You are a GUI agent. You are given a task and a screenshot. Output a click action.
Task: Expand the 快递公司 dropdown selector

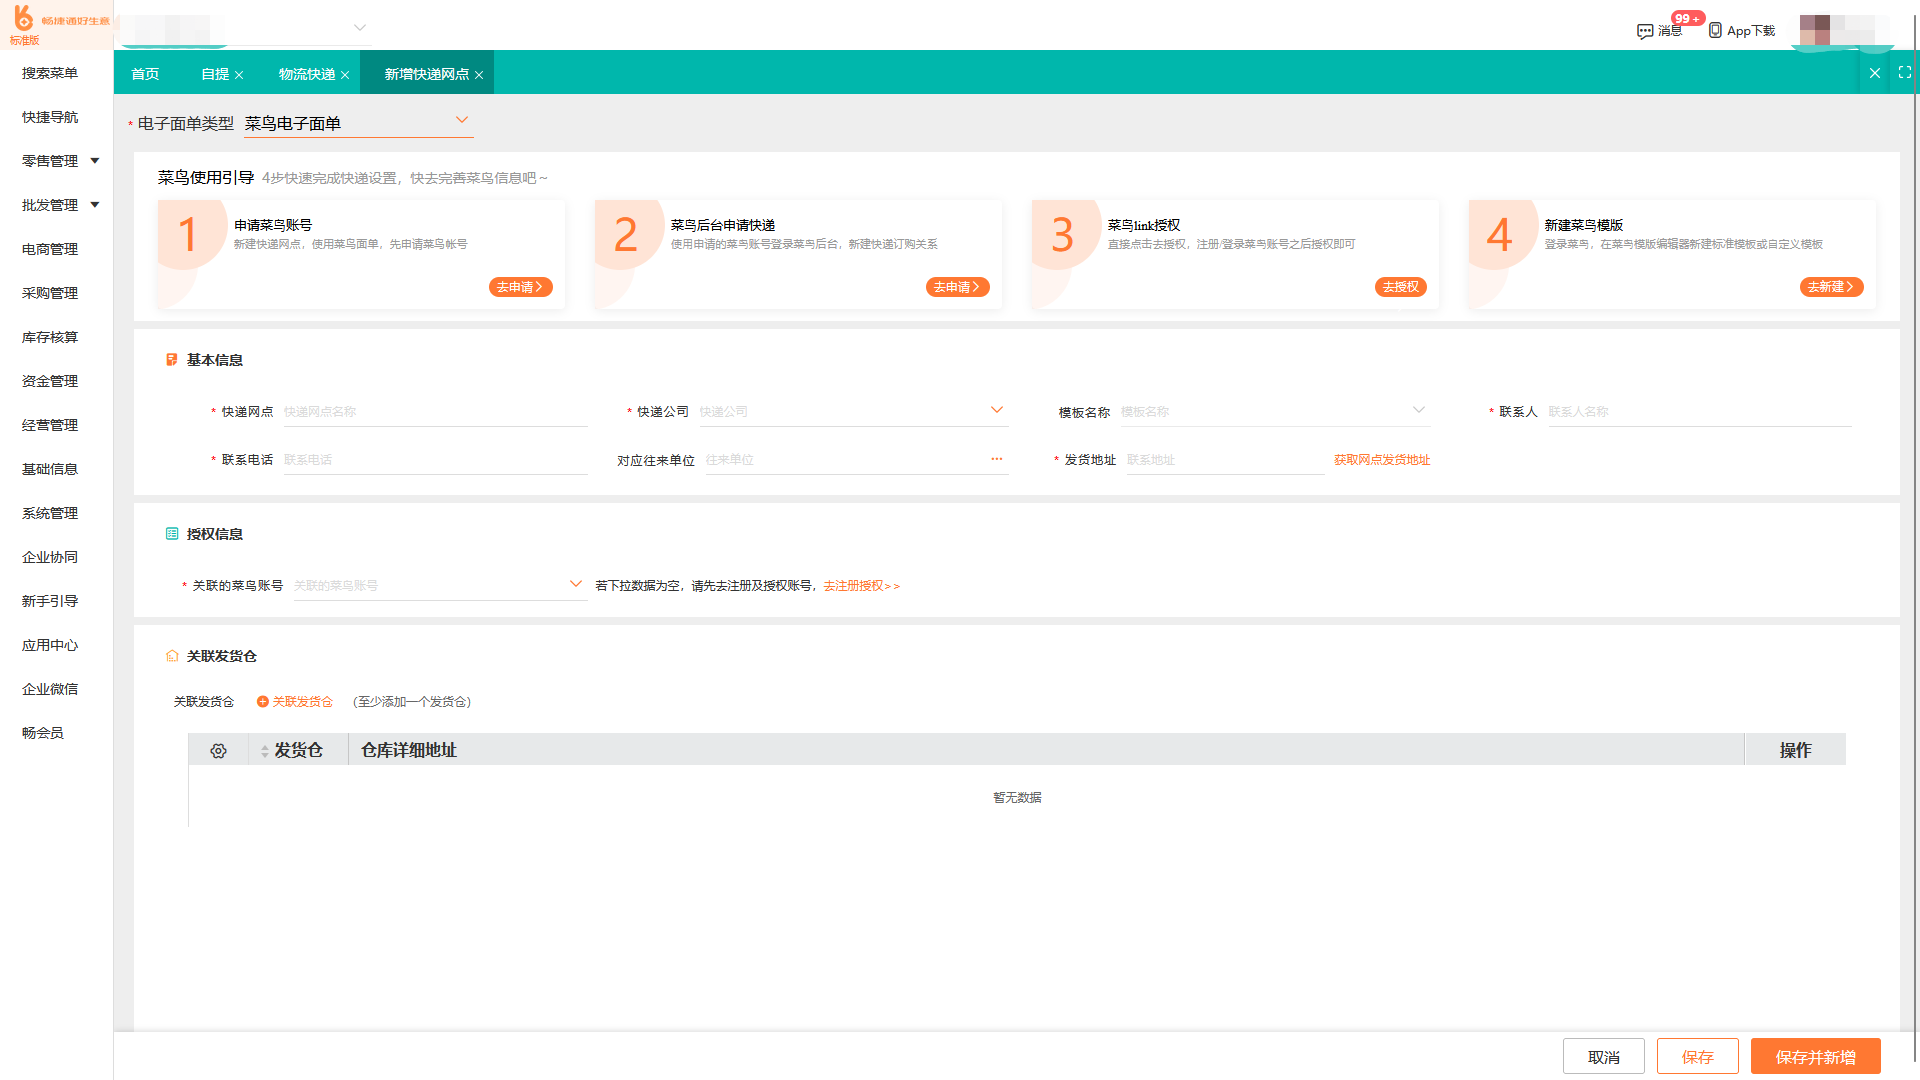pyautogui.click(x=997, y=411)
